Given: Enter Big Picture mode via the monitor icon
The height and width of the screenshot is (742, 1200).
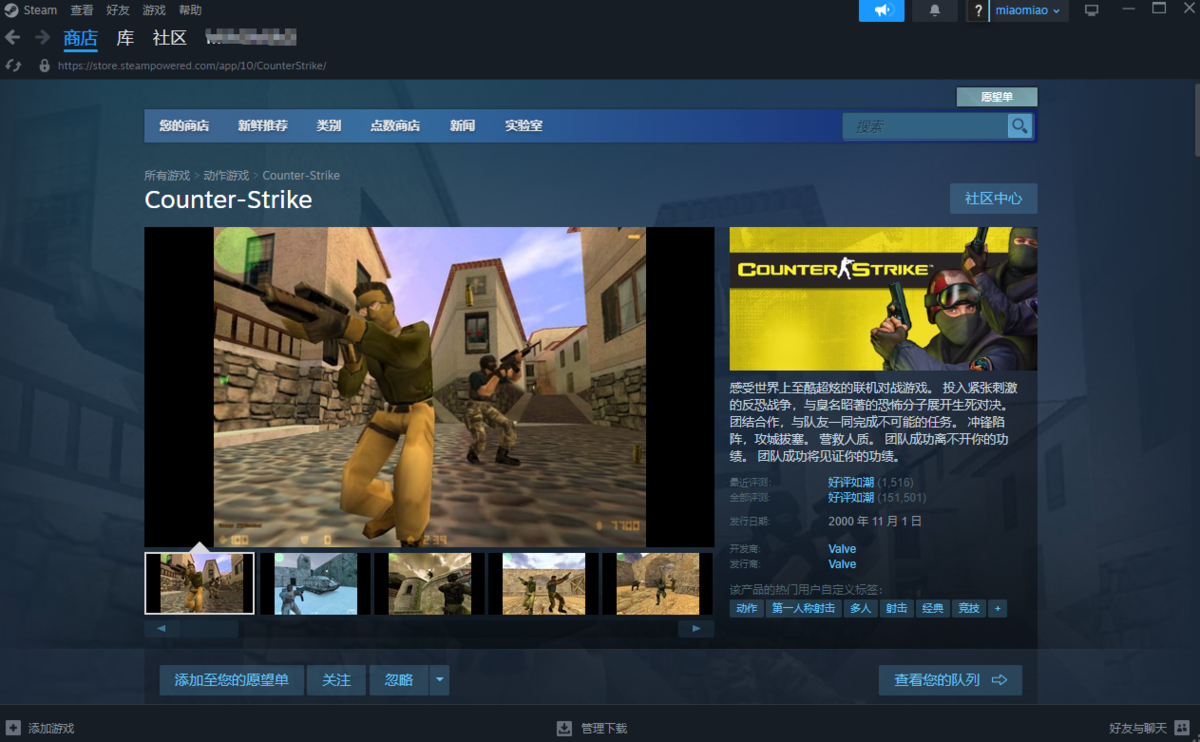Looking at the screenshot, I should coord(1091,10).
